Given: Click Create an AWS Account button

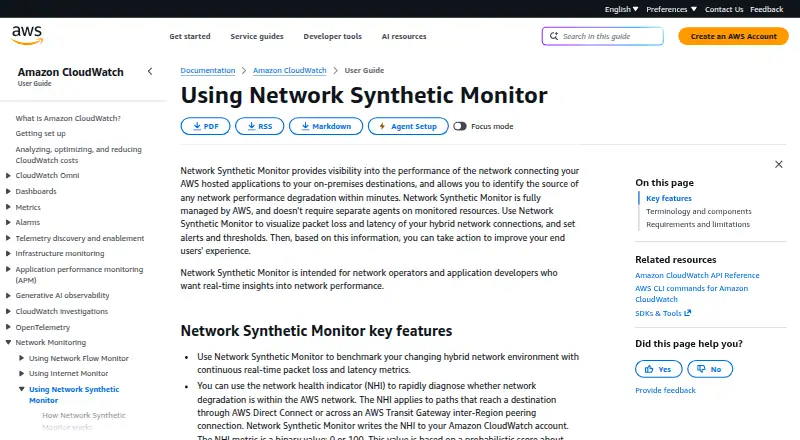Looking at the screenshot, I should coord(733,36).
